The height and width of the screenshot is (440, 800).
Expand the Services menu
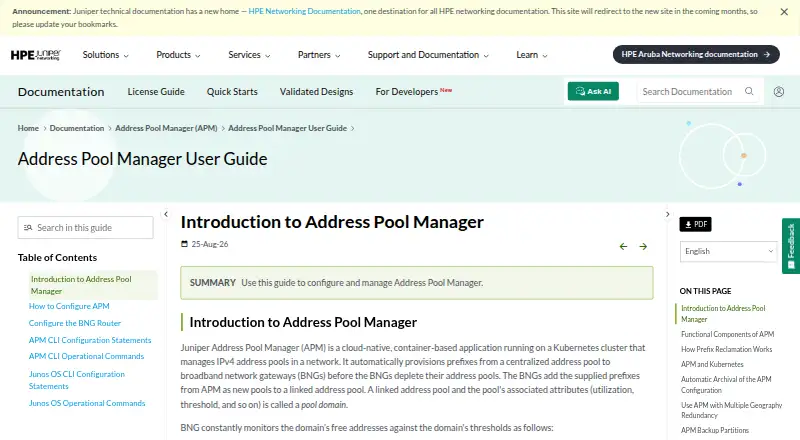point(249,55)
